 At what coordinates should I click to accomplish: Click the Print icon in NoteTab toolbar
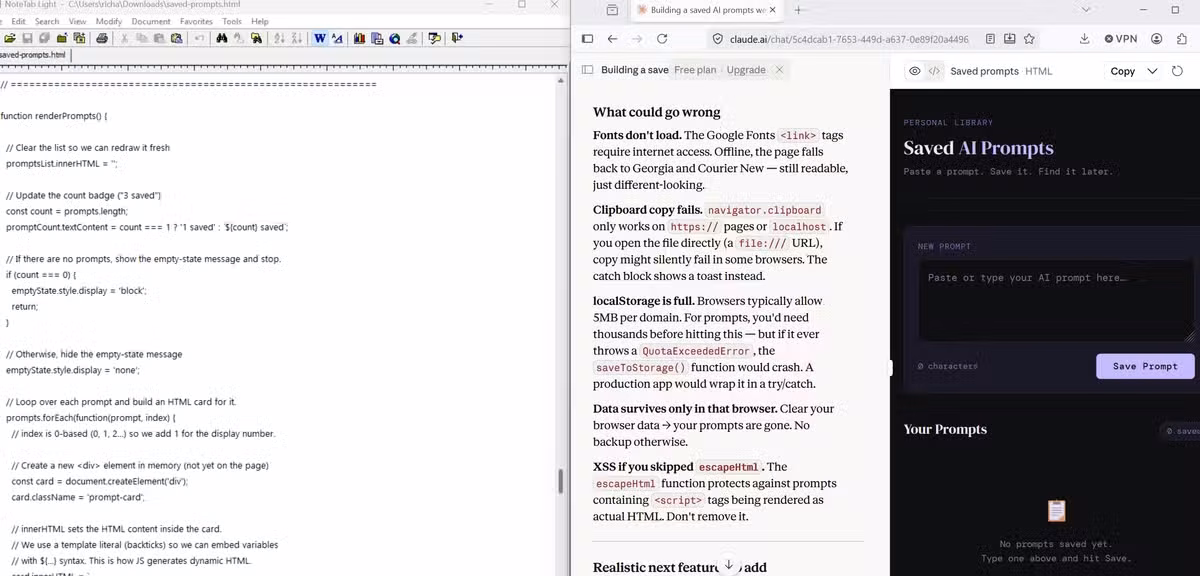coord(102,38)
